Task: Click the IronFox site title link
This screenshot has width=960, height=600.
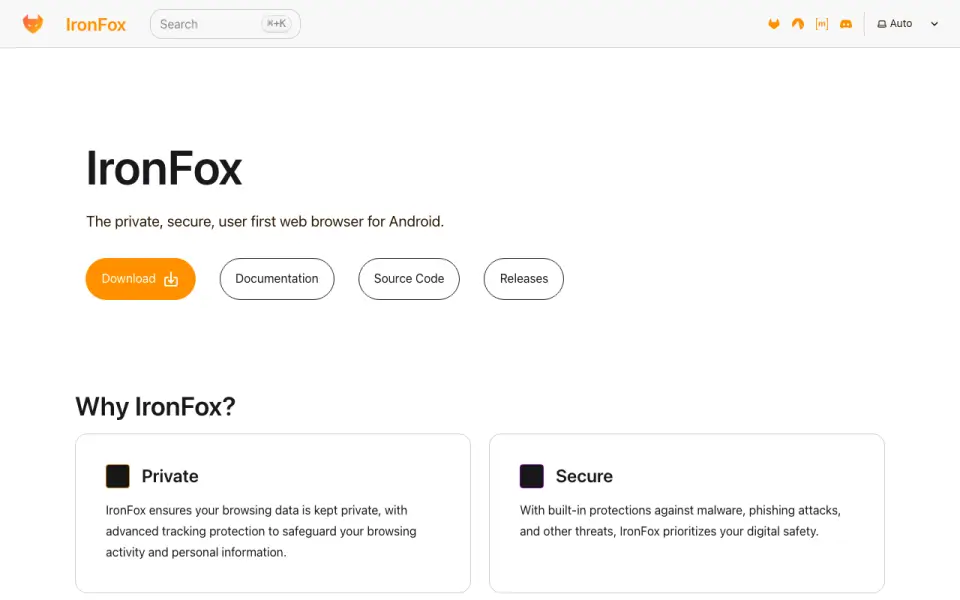Action: (96, 24)
